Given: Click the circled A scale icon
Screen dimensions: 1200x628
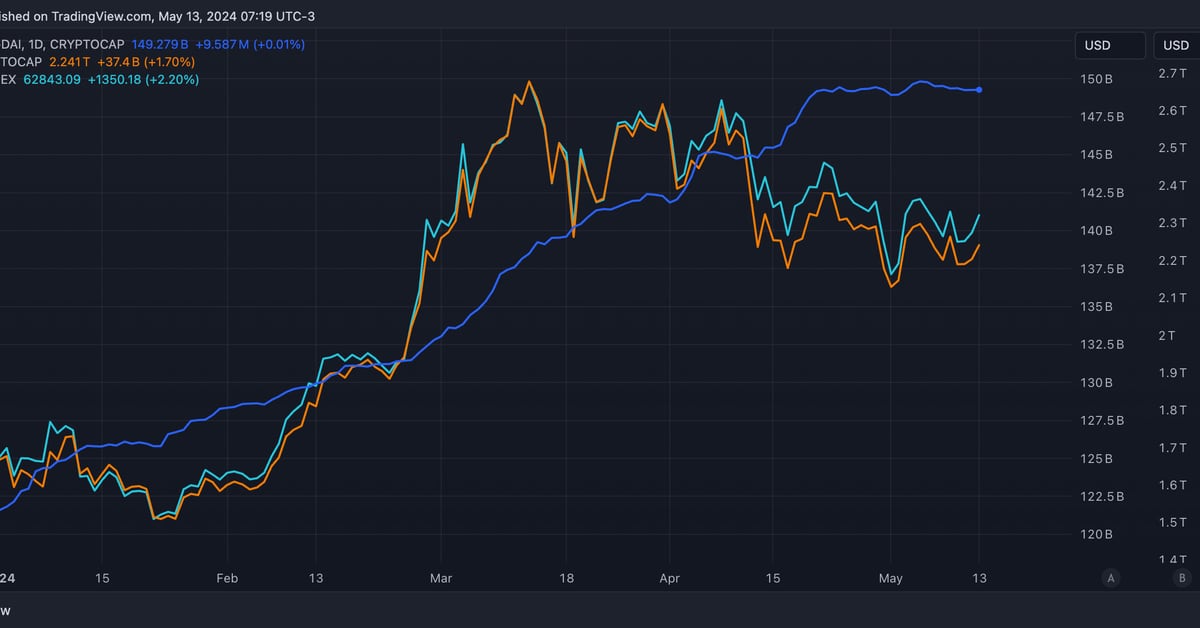Looking at the screenshot, I should 1110,577.
